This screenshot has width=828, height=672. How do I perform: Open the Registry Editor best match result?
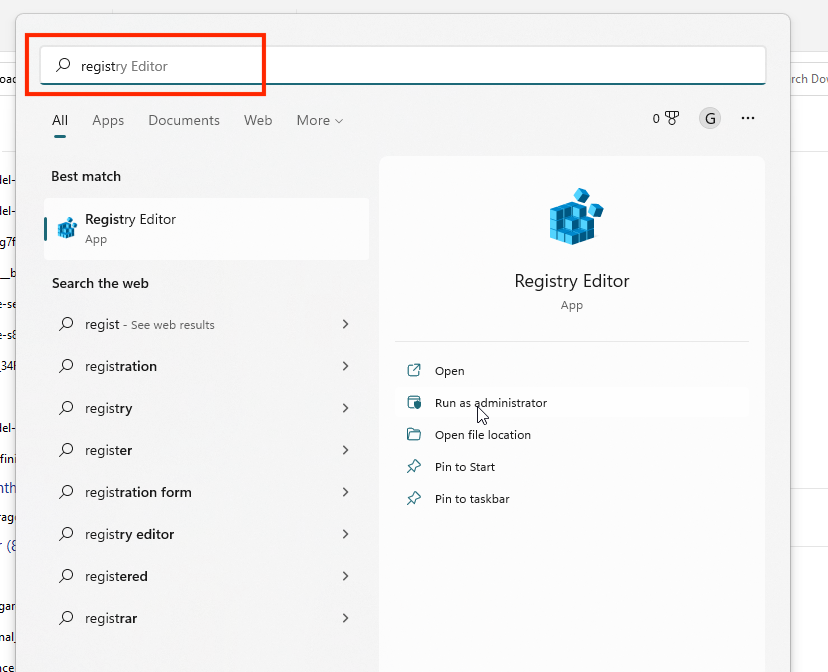206,229
